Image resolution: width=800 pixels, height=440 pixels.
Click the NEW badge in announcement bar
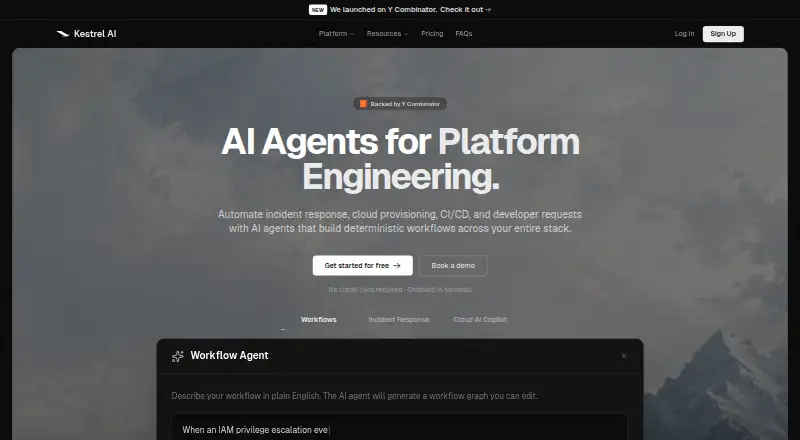(318, 10)
